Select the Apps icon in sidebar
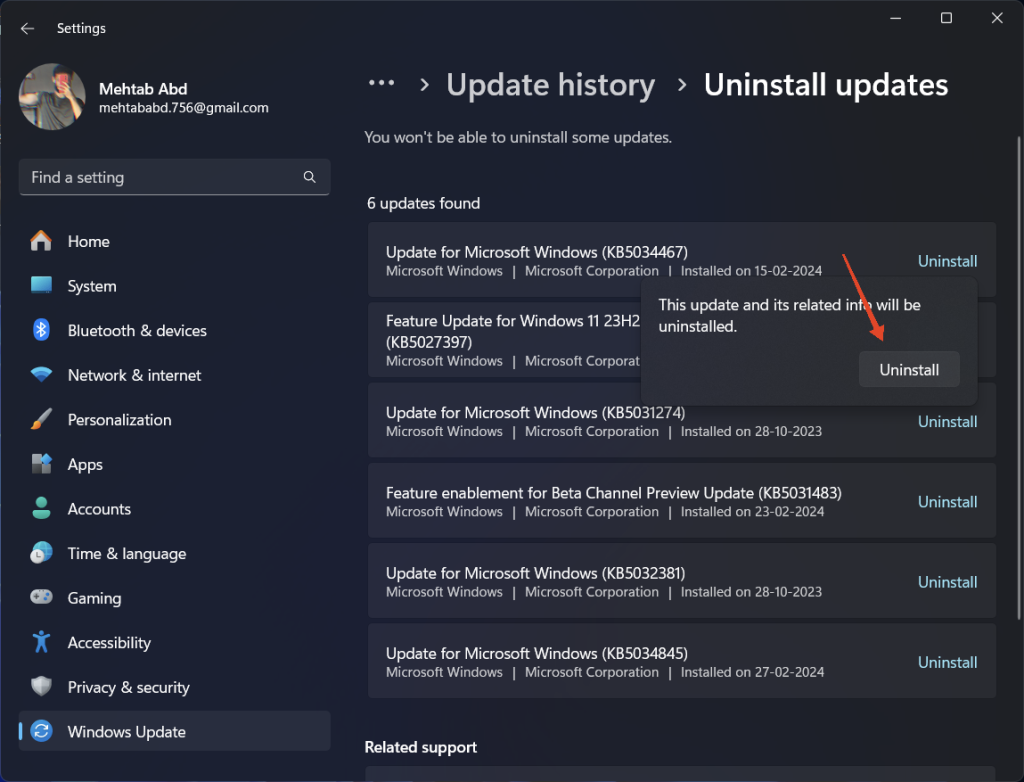This screenshot has width=1024, height=782. pyautogui.click(x=41, y=464)
